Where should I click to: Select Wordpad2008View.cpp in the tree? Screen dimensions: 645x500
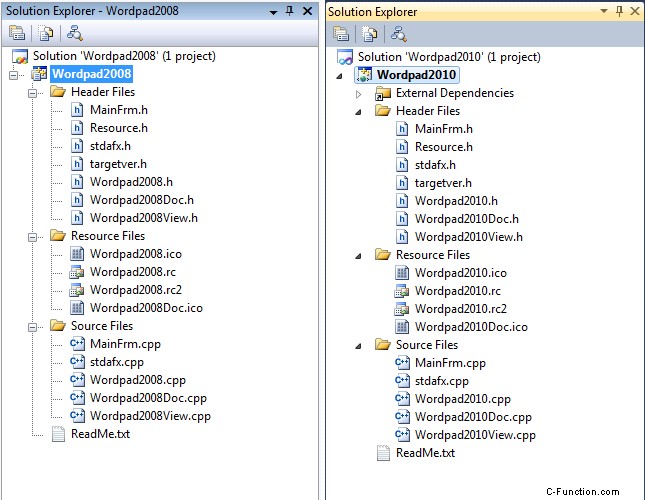click(150, 416)
